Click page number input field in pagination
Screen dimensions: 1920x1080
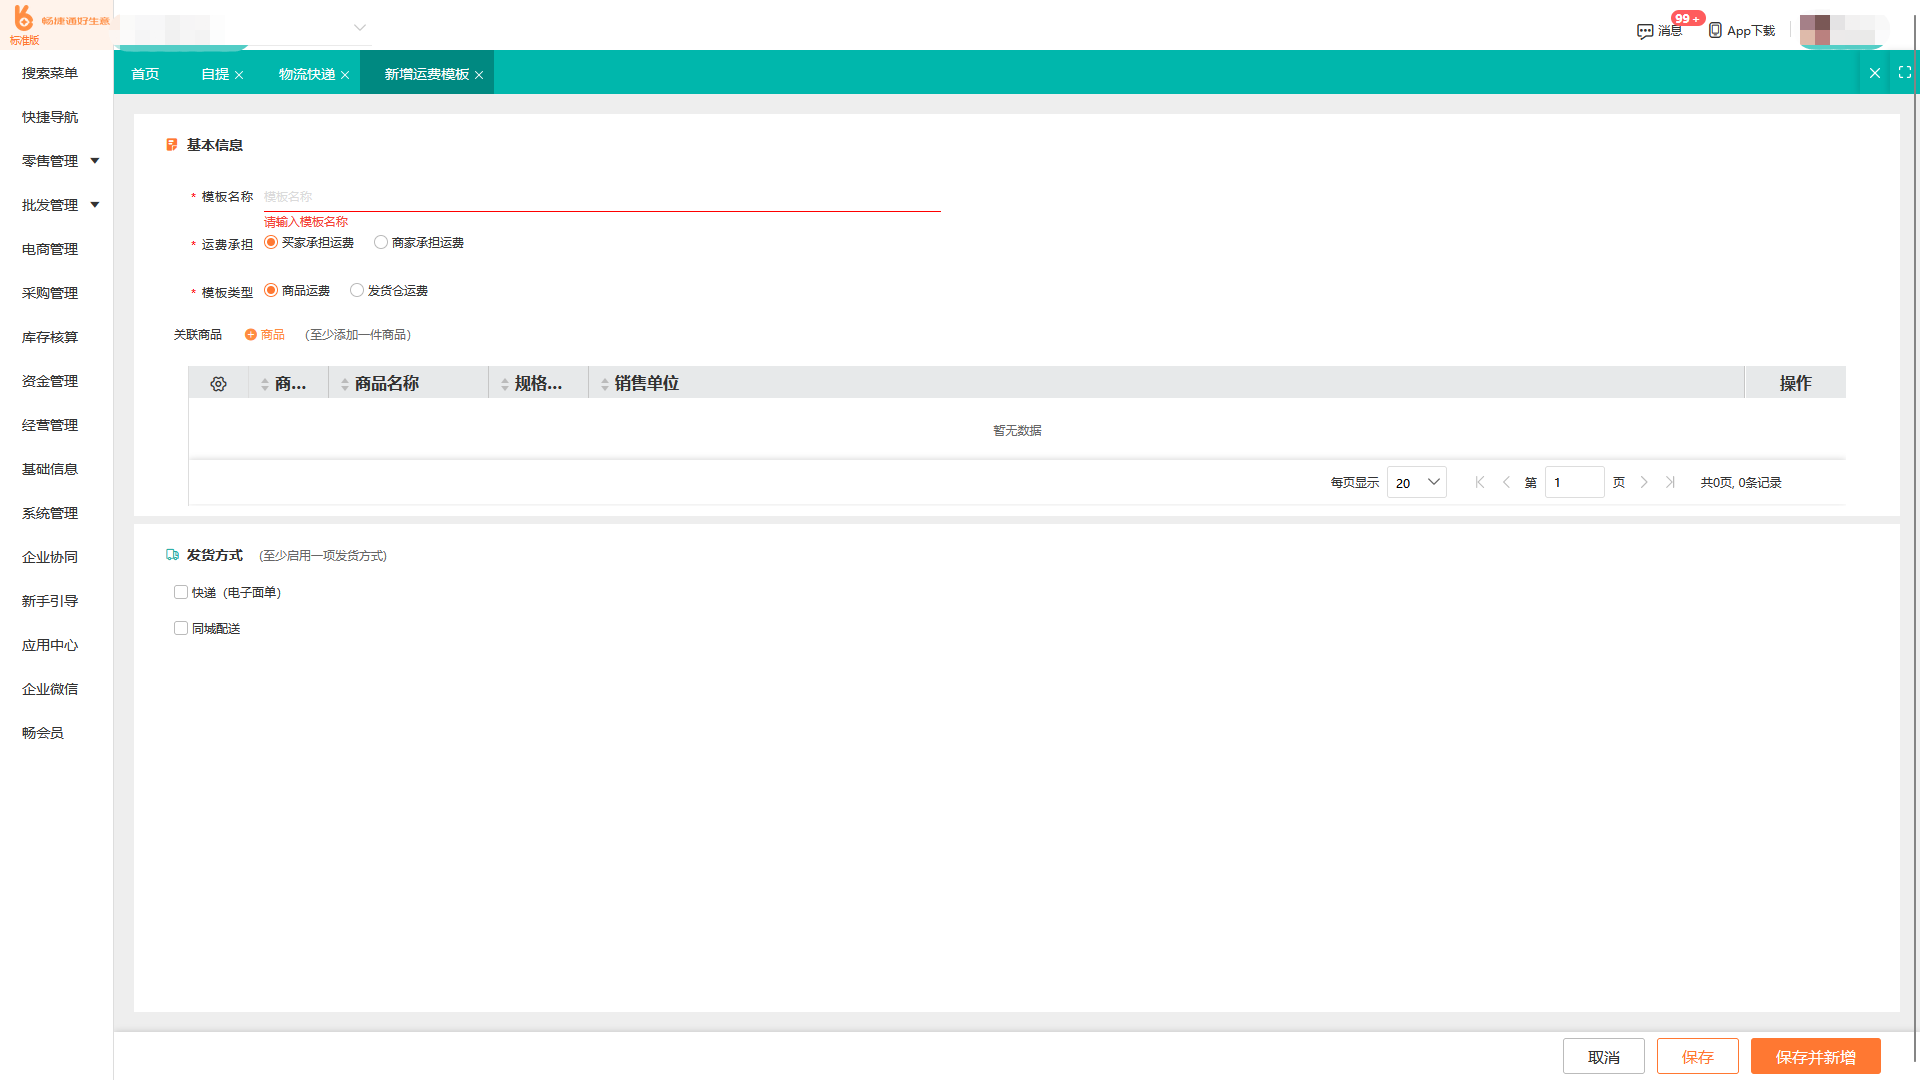(x=1572, y=481)
